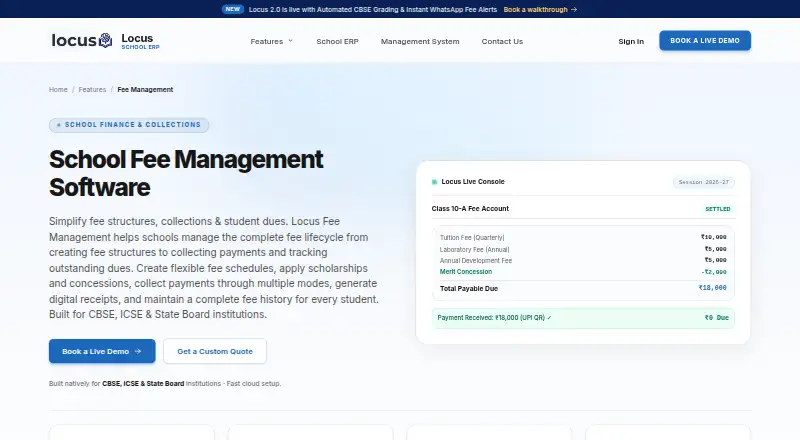Click the NEW badge in the banner

pos(233,9)
